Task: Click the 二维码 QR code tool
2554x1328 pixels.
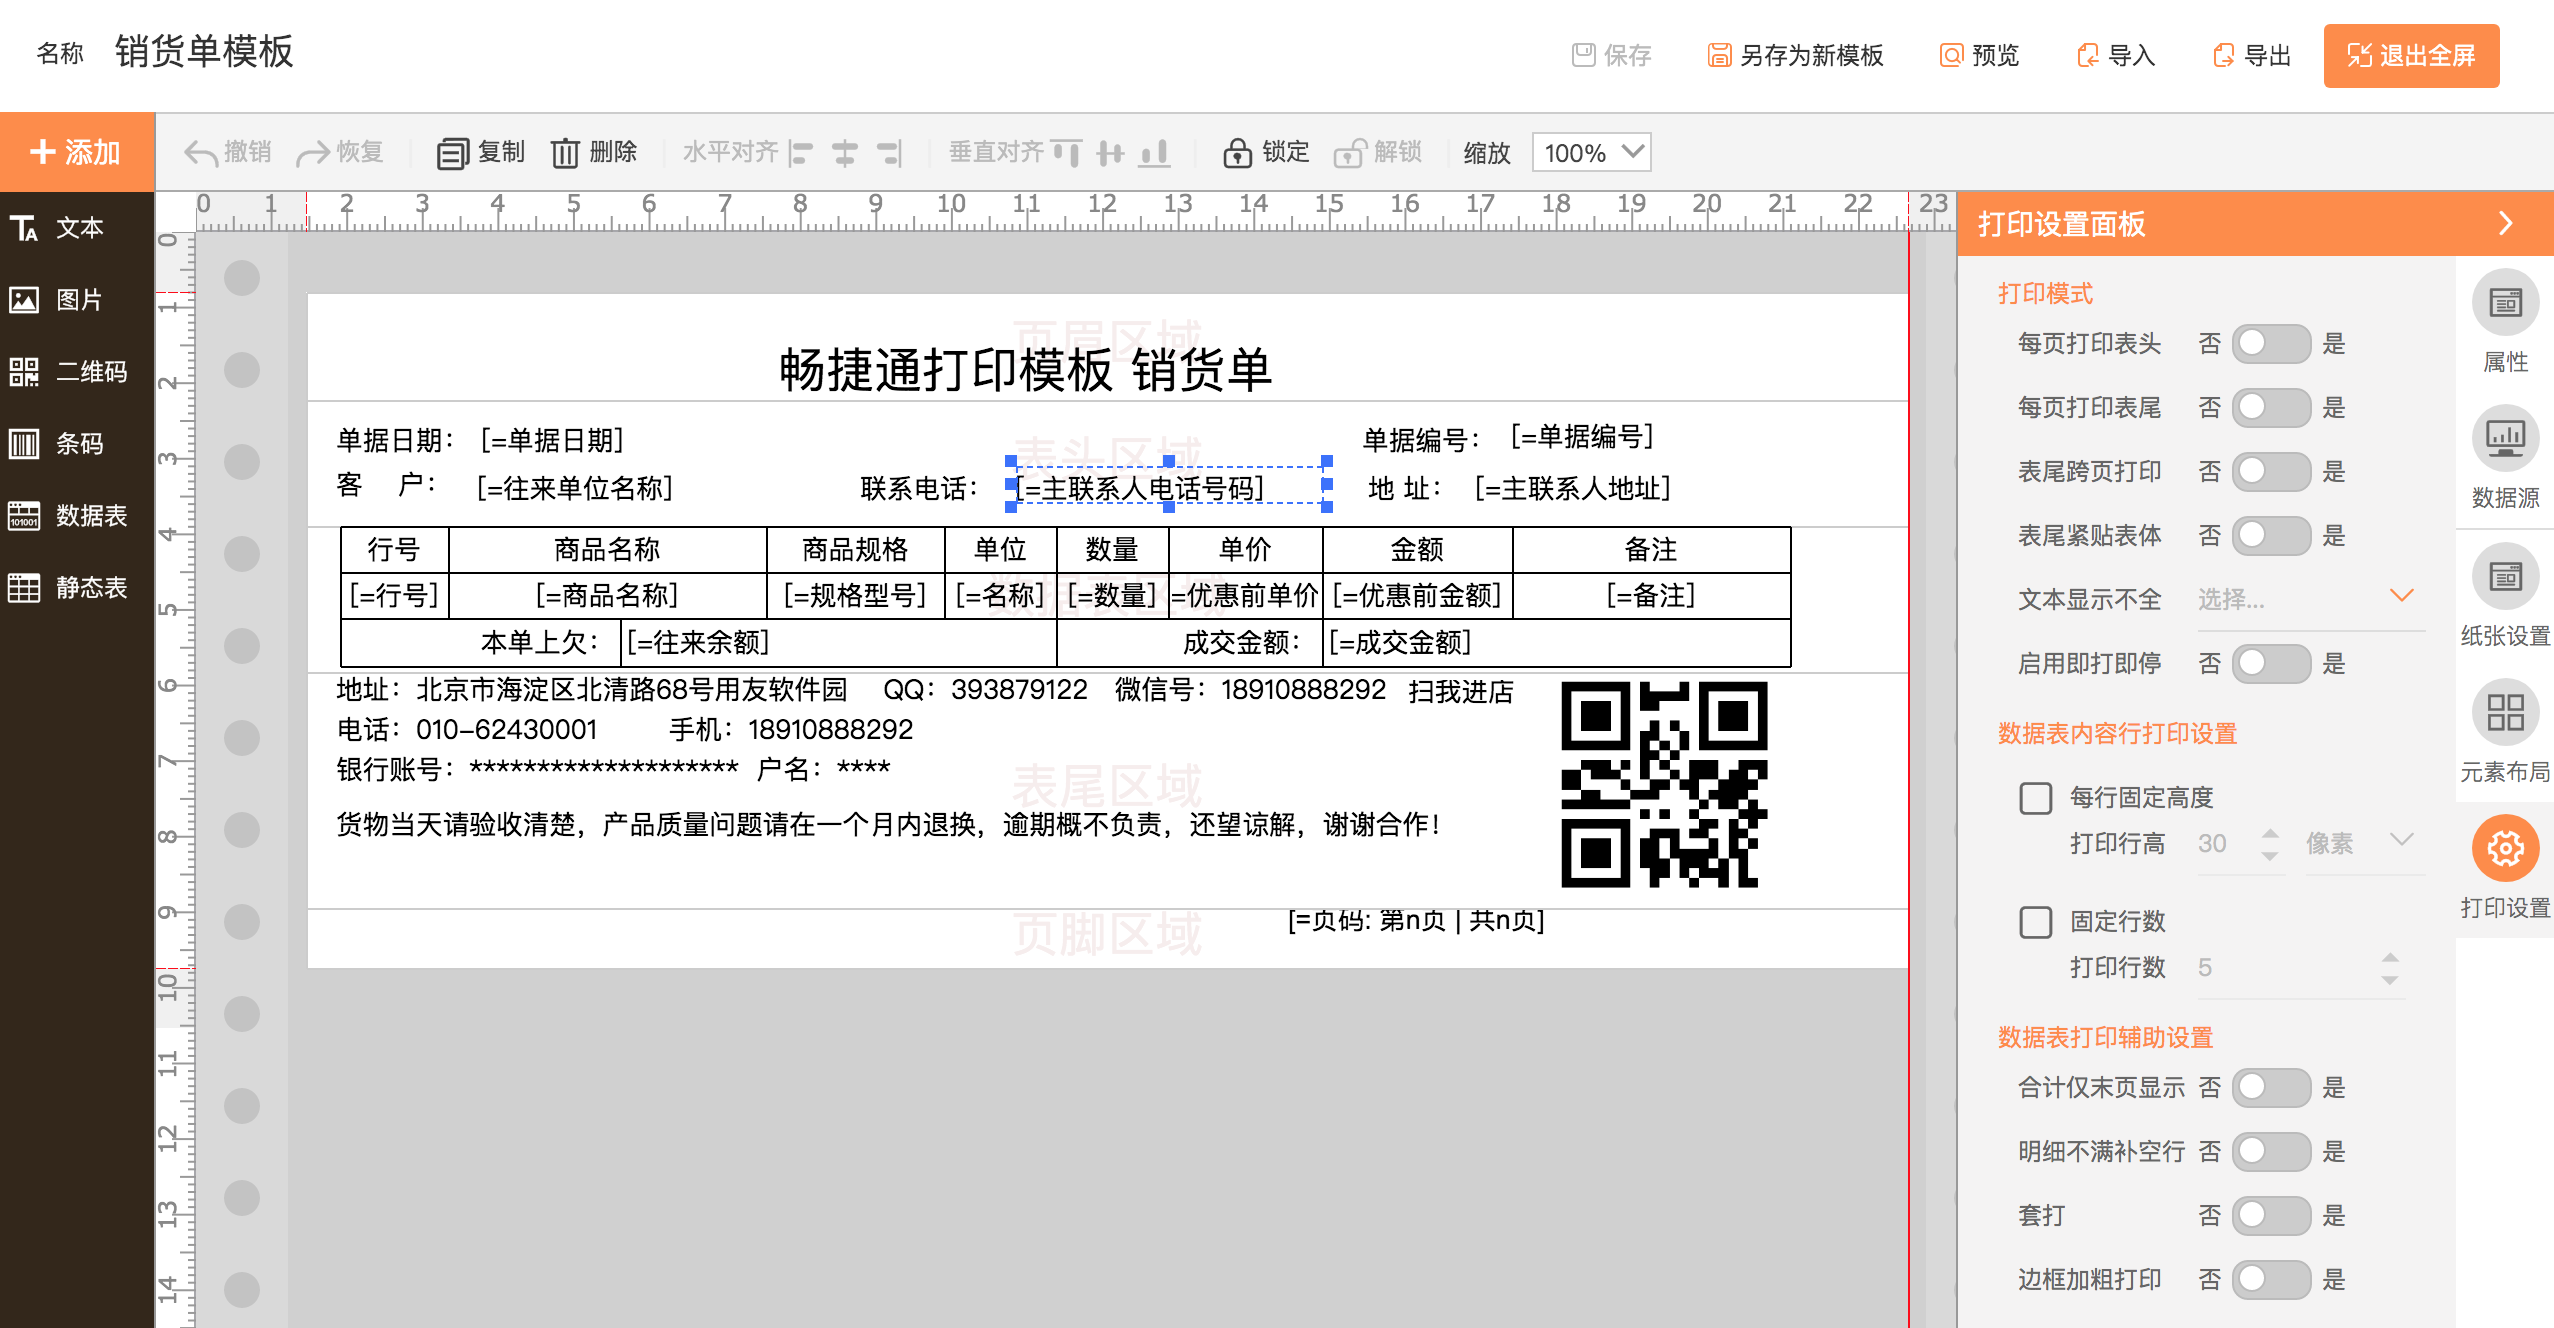Action: [76, 372]
